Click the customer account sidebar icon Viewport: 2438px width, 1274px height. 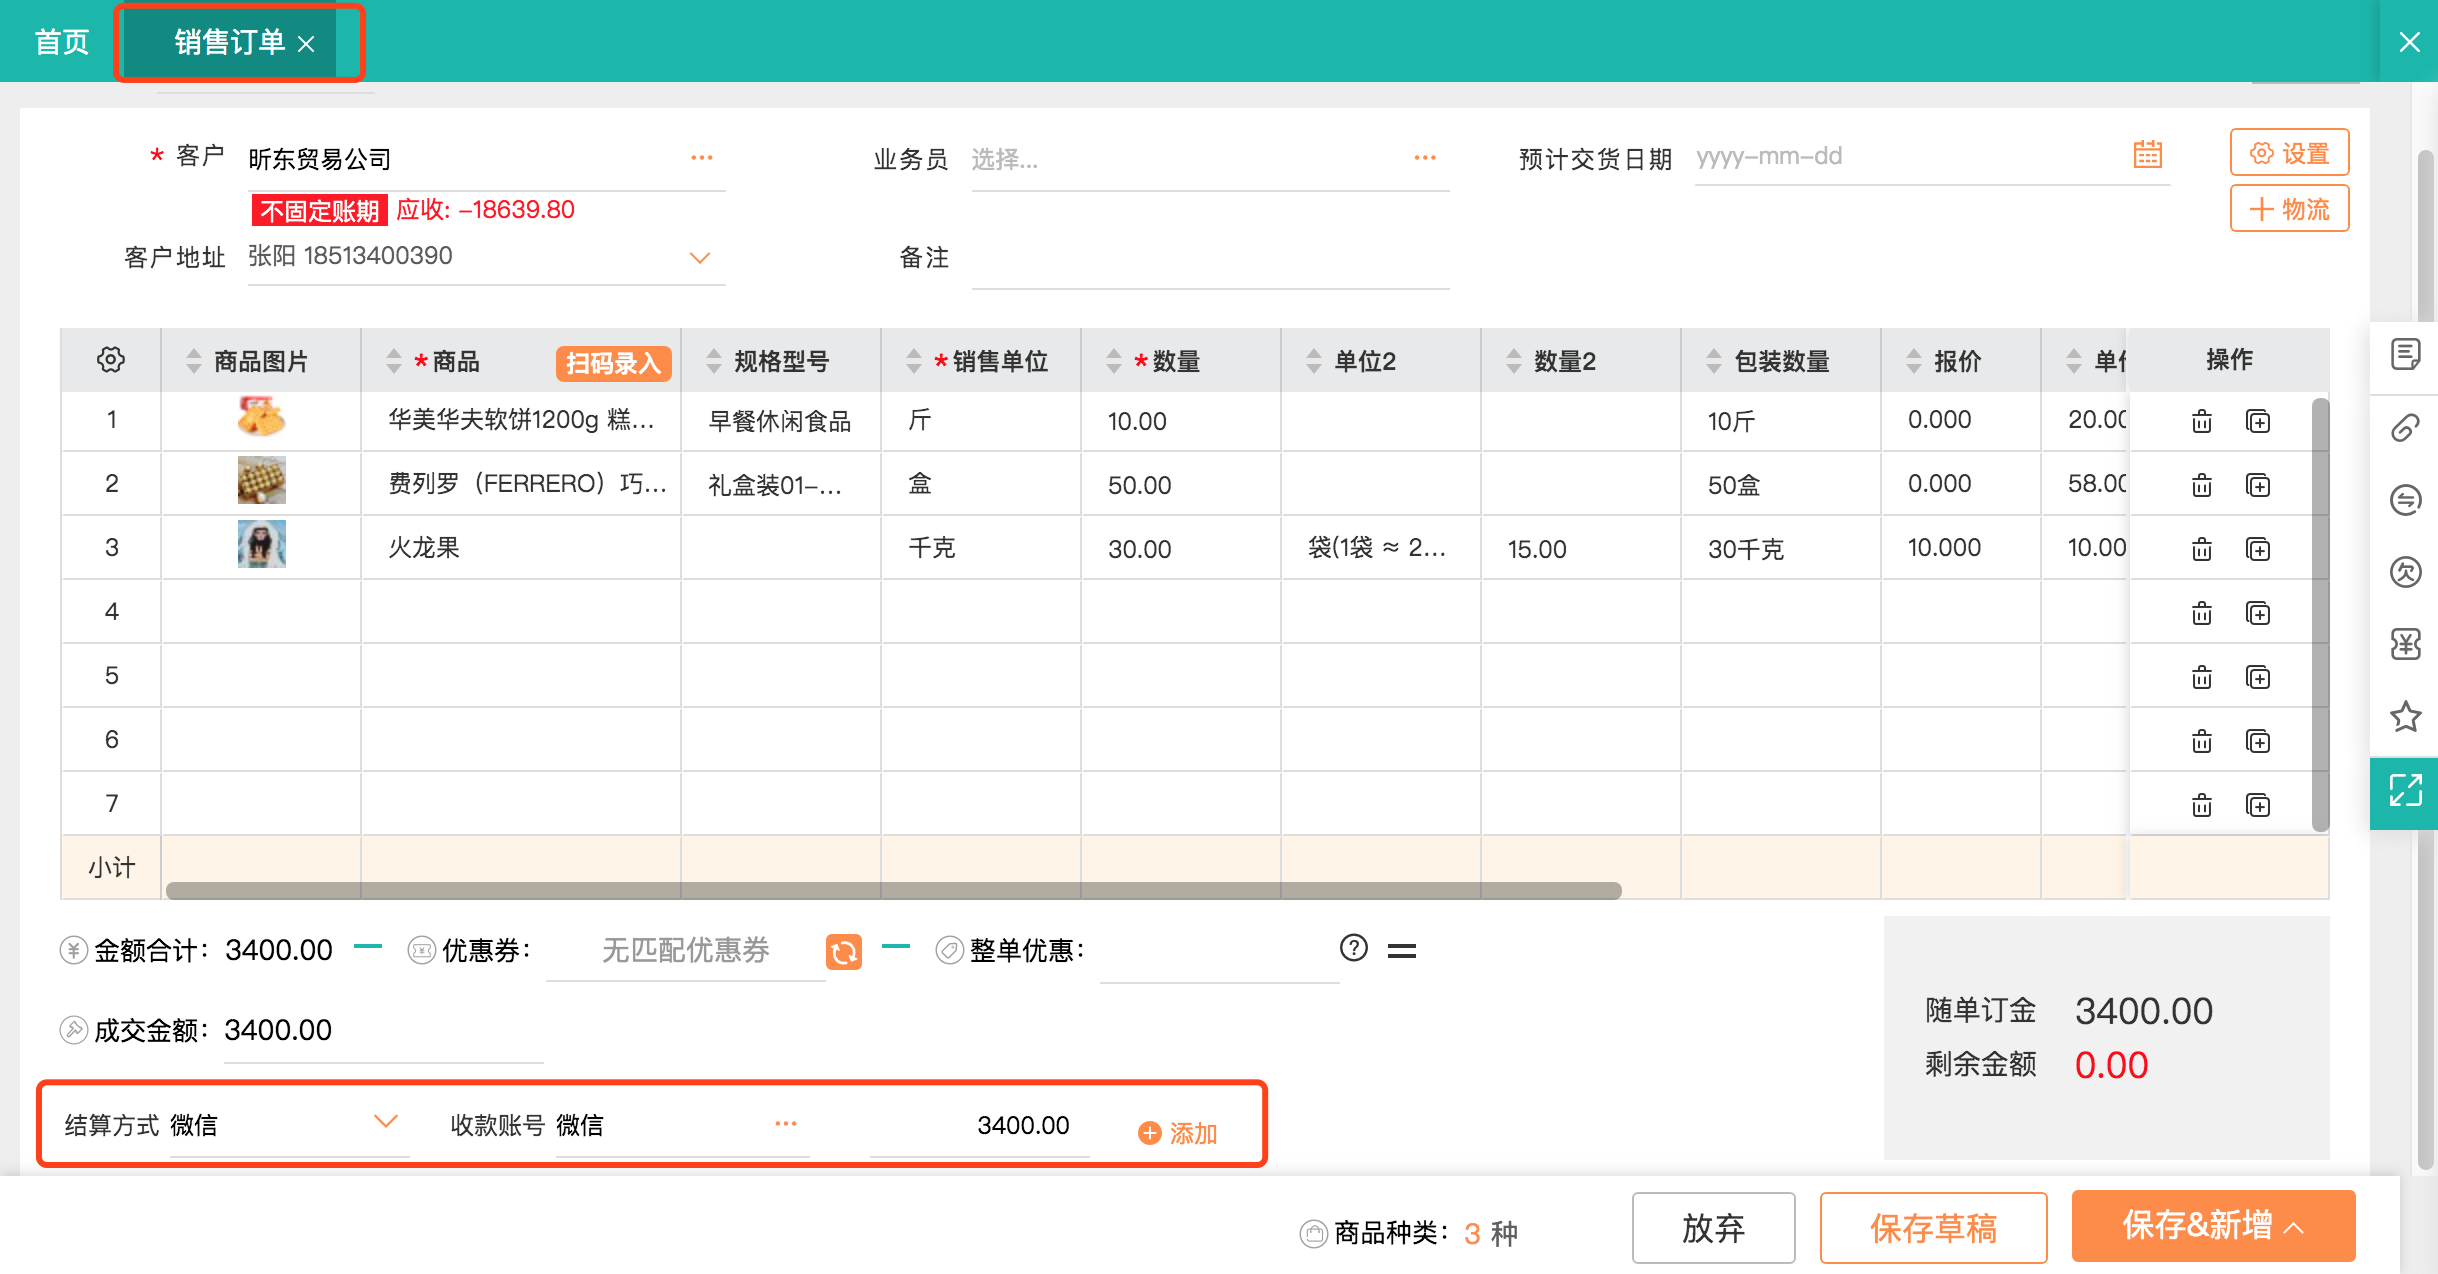click(x=2403, y=574)
